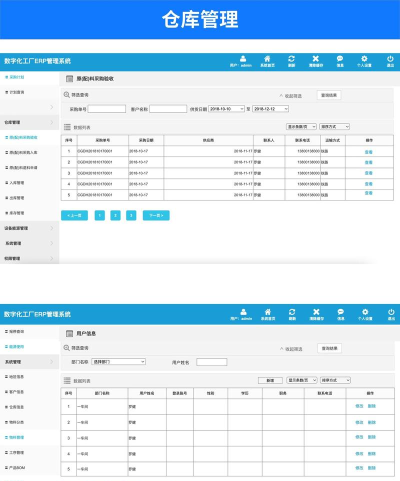Click the X clear-cache icon in top header
Image resolution: width=400 pixels, height=481 pixels.
point(316,59)
